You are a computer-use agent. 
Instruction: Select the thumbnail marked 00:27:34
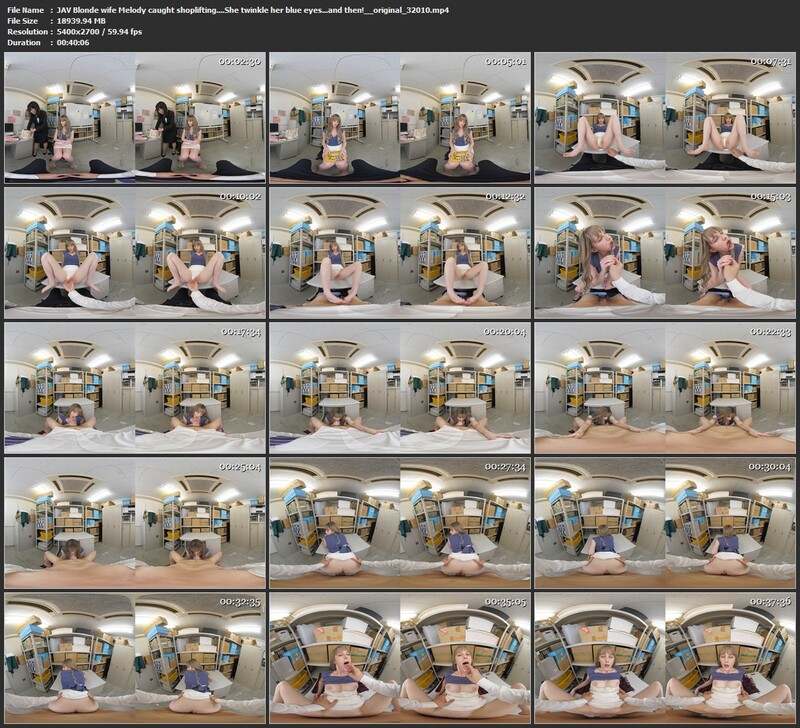pos(400,521)
